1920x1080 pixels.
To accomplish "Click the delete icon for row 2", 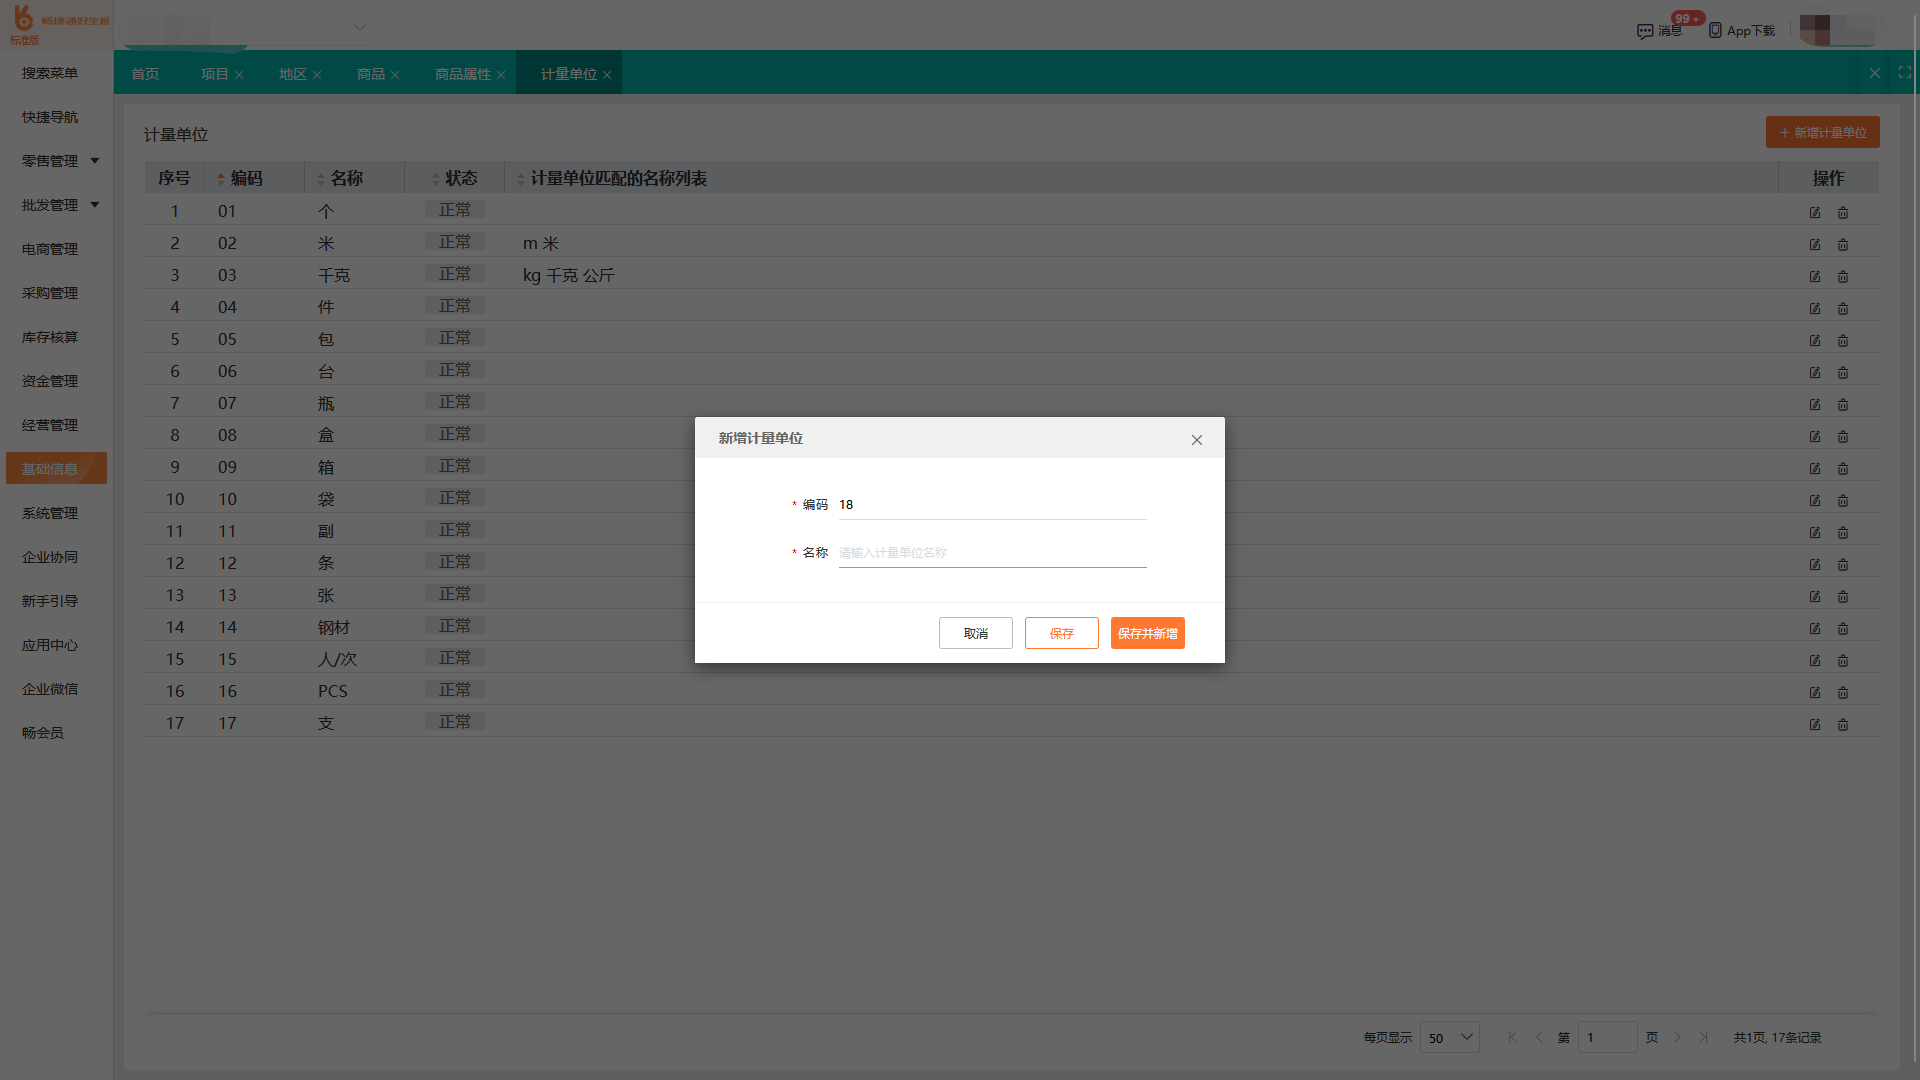I will (1844, 244).
